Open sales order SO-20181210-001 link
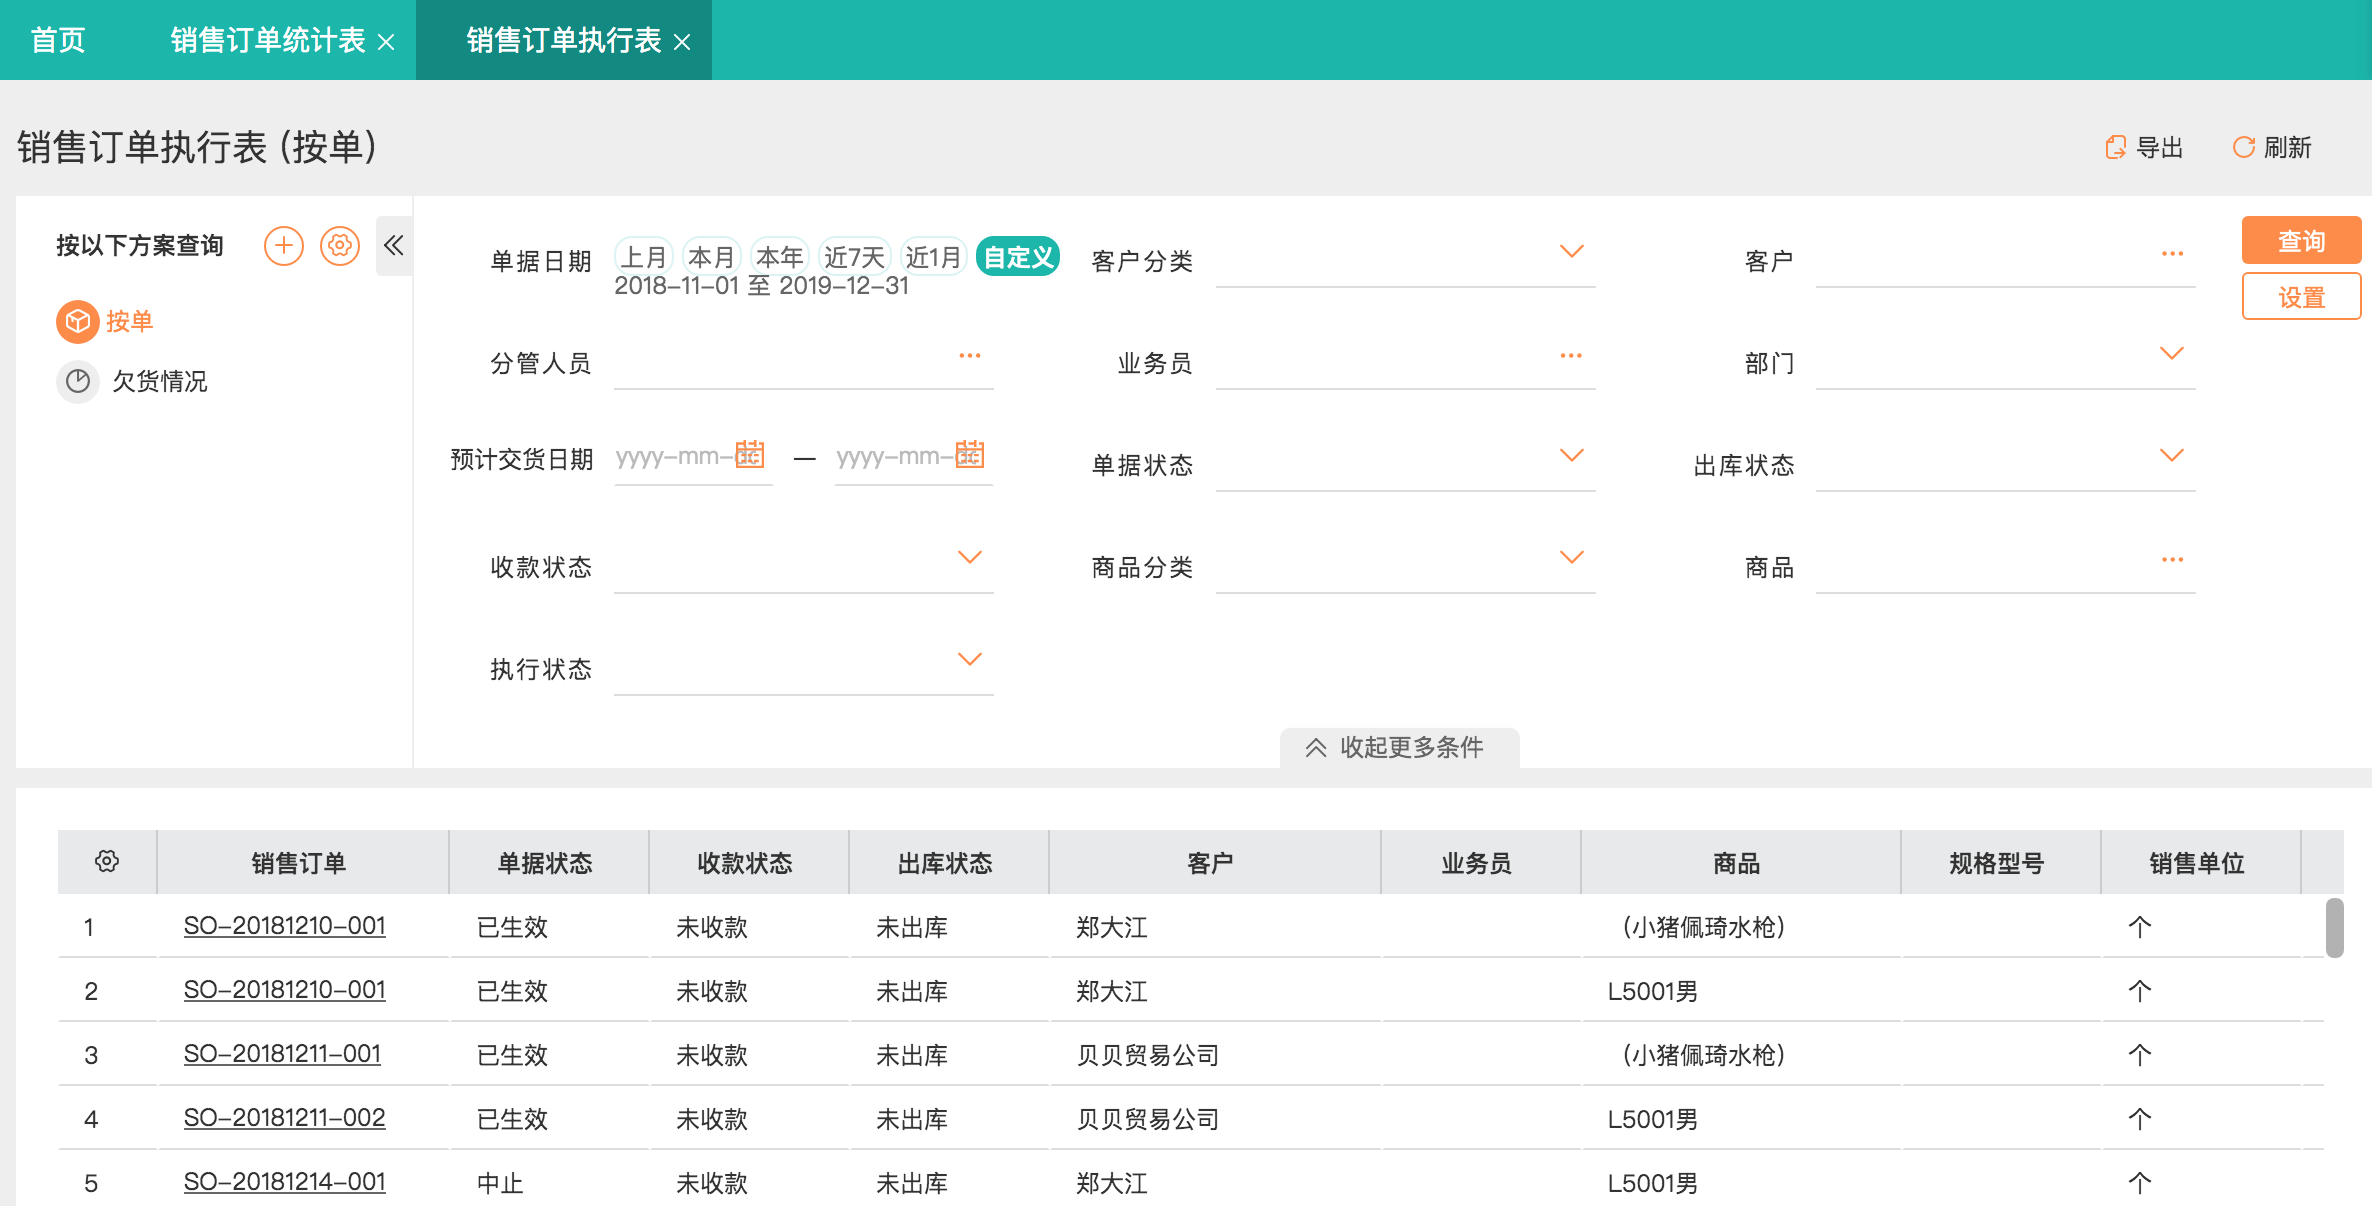Viewport: 2372px width, 1206px height. (x=283, y=924)
